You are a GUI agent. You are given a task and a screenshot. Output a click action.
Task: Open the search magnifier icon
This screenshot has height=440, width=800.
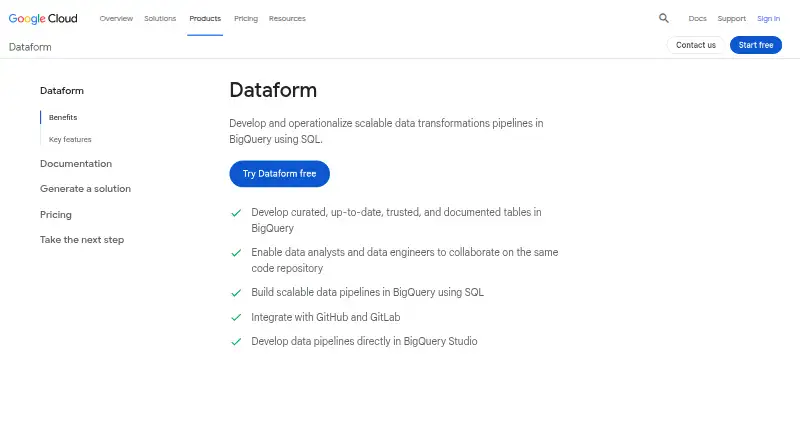tap(663, 18)
